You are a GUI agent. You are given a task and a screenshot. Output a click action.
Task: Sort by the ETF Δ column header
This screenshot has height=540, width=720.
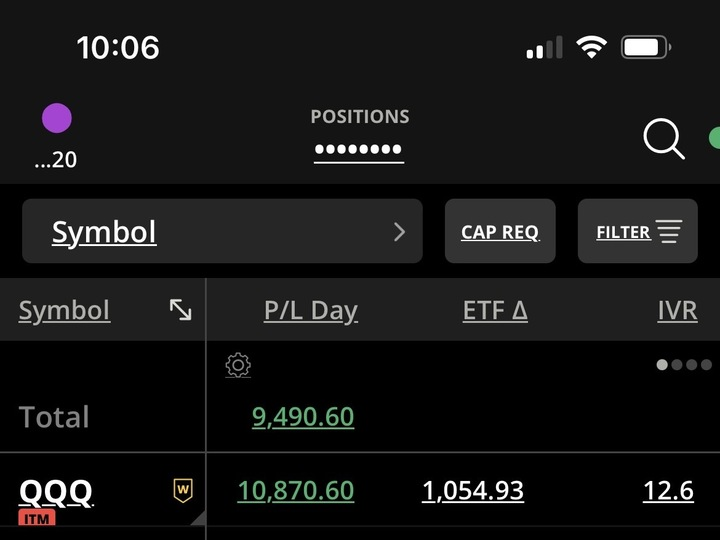point(495,310)
